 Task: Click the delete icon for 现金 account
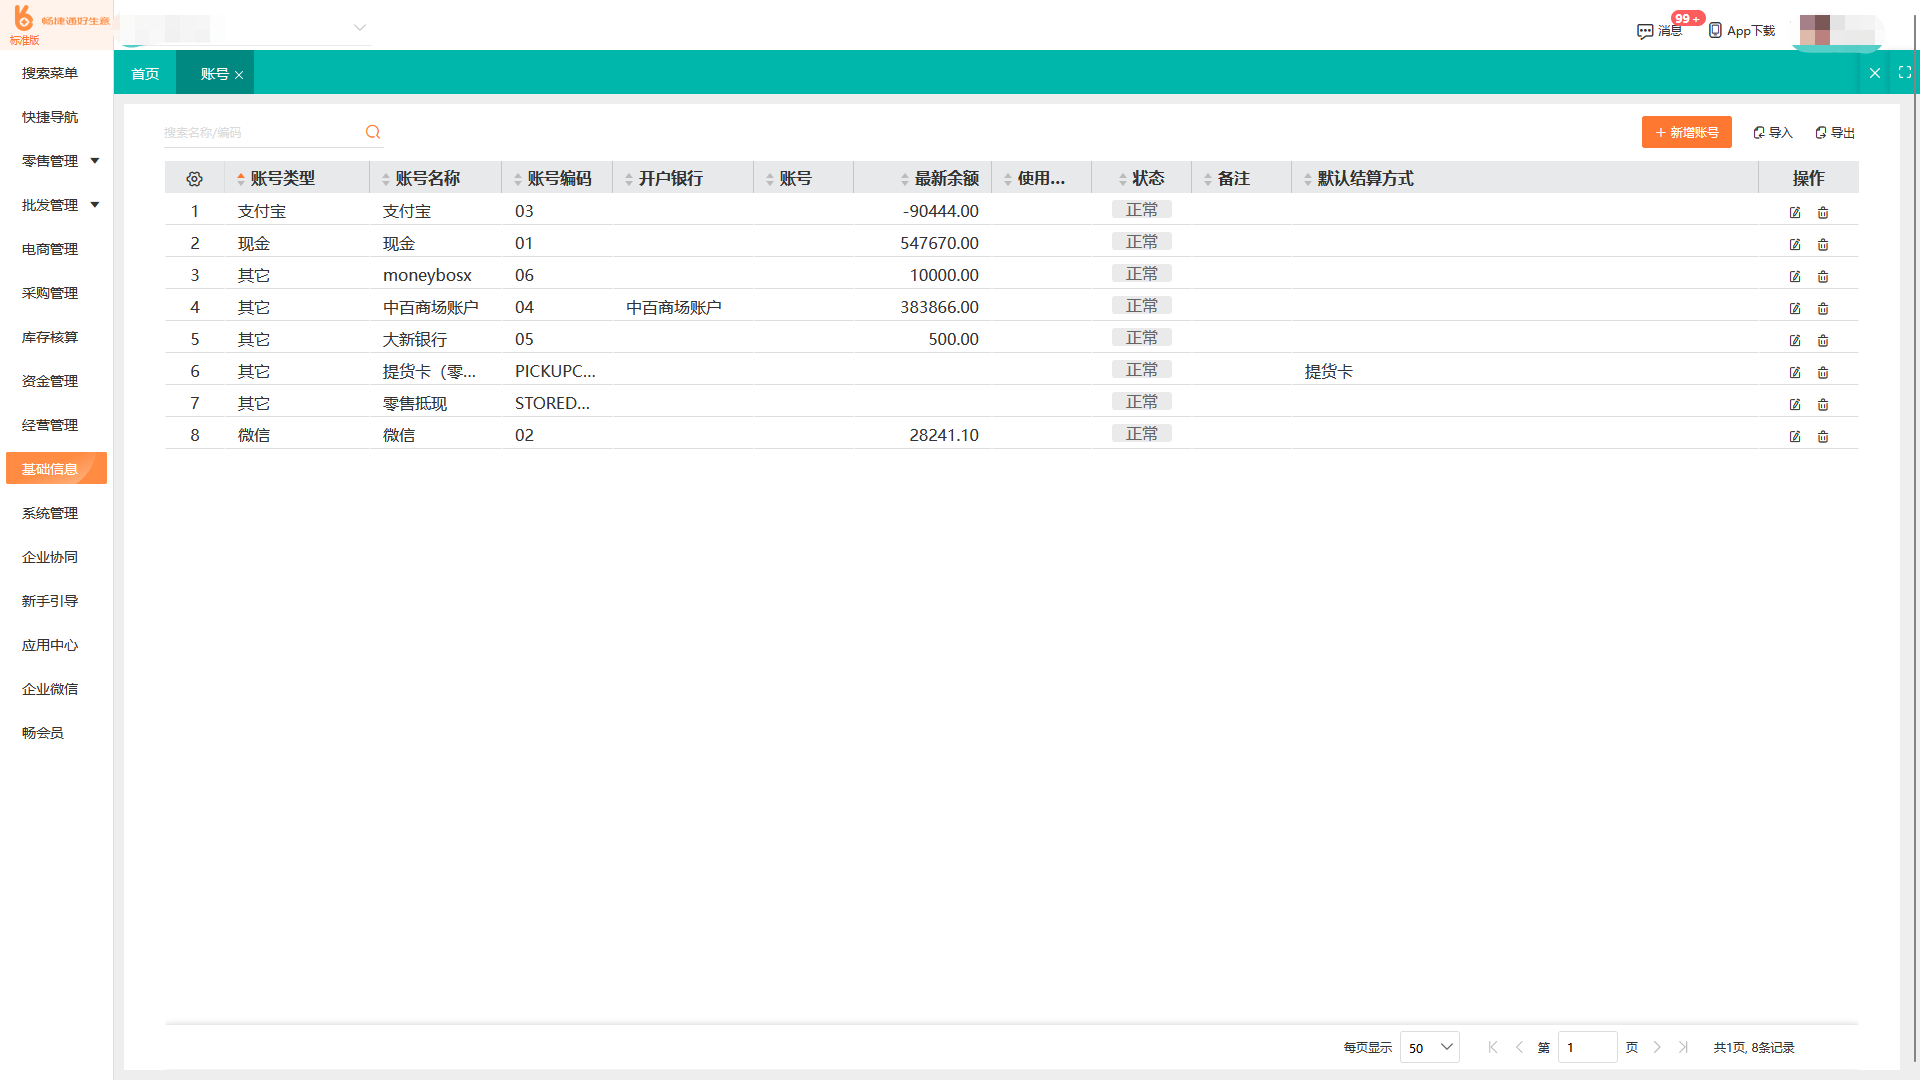[1824, 243]
